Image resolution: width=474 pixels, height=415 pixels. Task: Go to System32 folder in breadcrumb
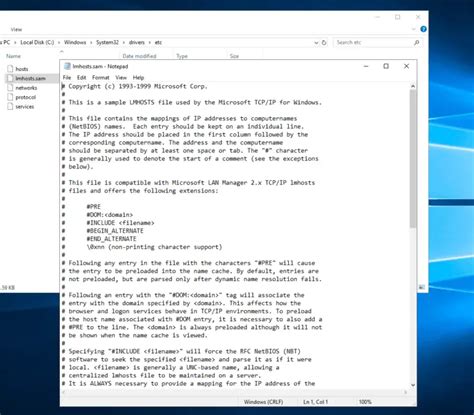107,42
